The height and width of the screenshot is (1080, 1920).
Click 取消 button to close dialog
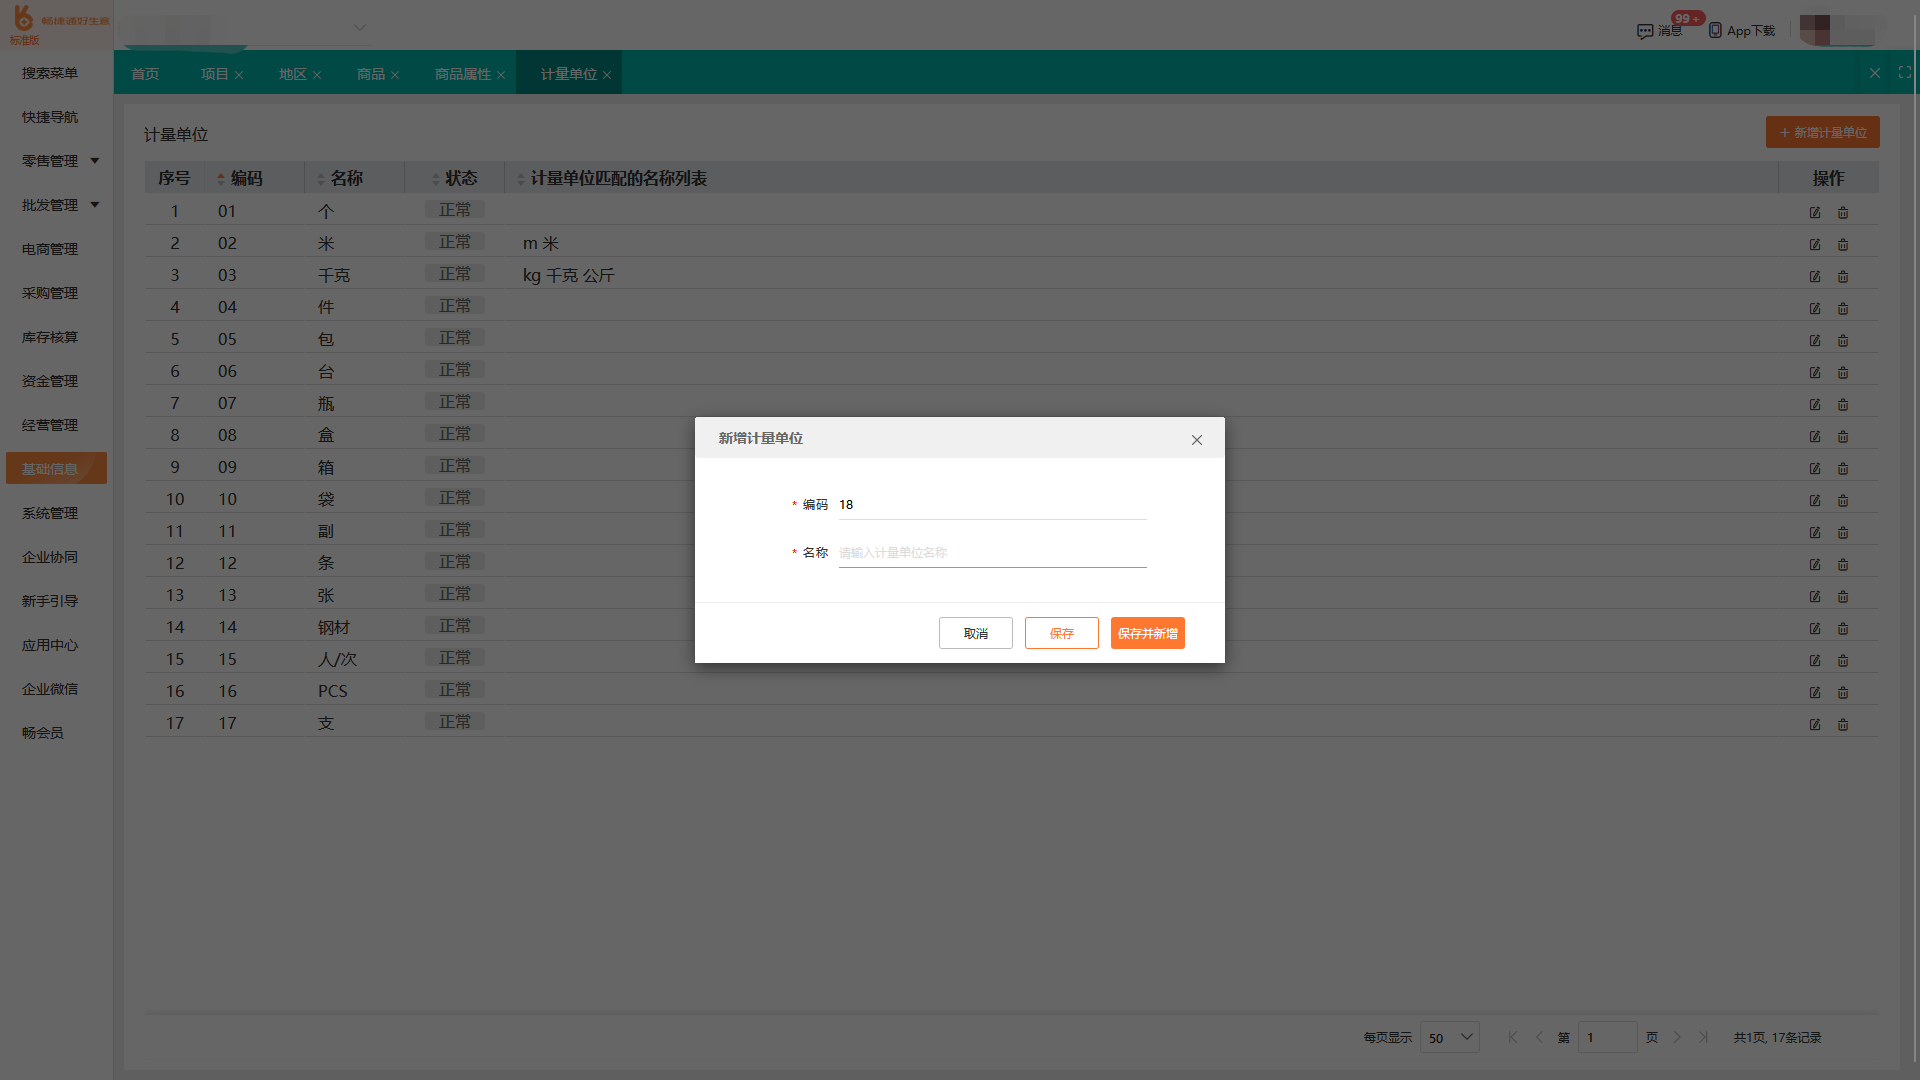pos(976,633)
